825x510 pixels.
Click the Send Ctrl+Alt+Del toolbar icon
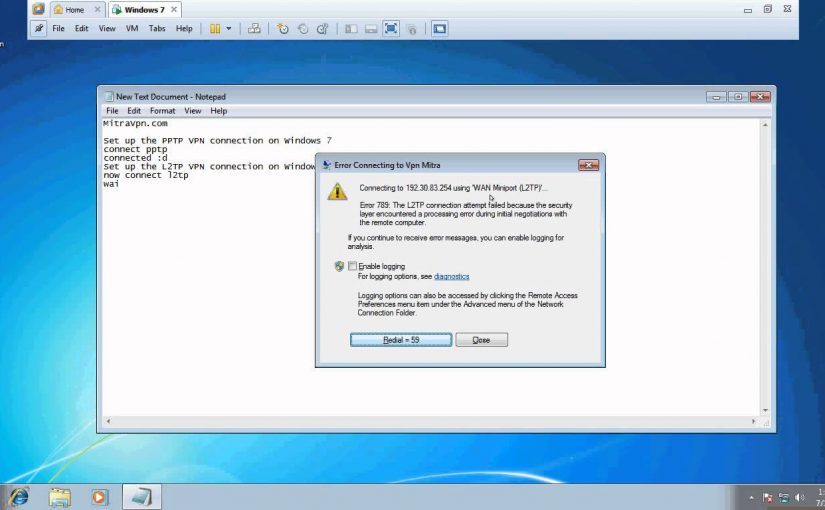click(x=254, y=29)
